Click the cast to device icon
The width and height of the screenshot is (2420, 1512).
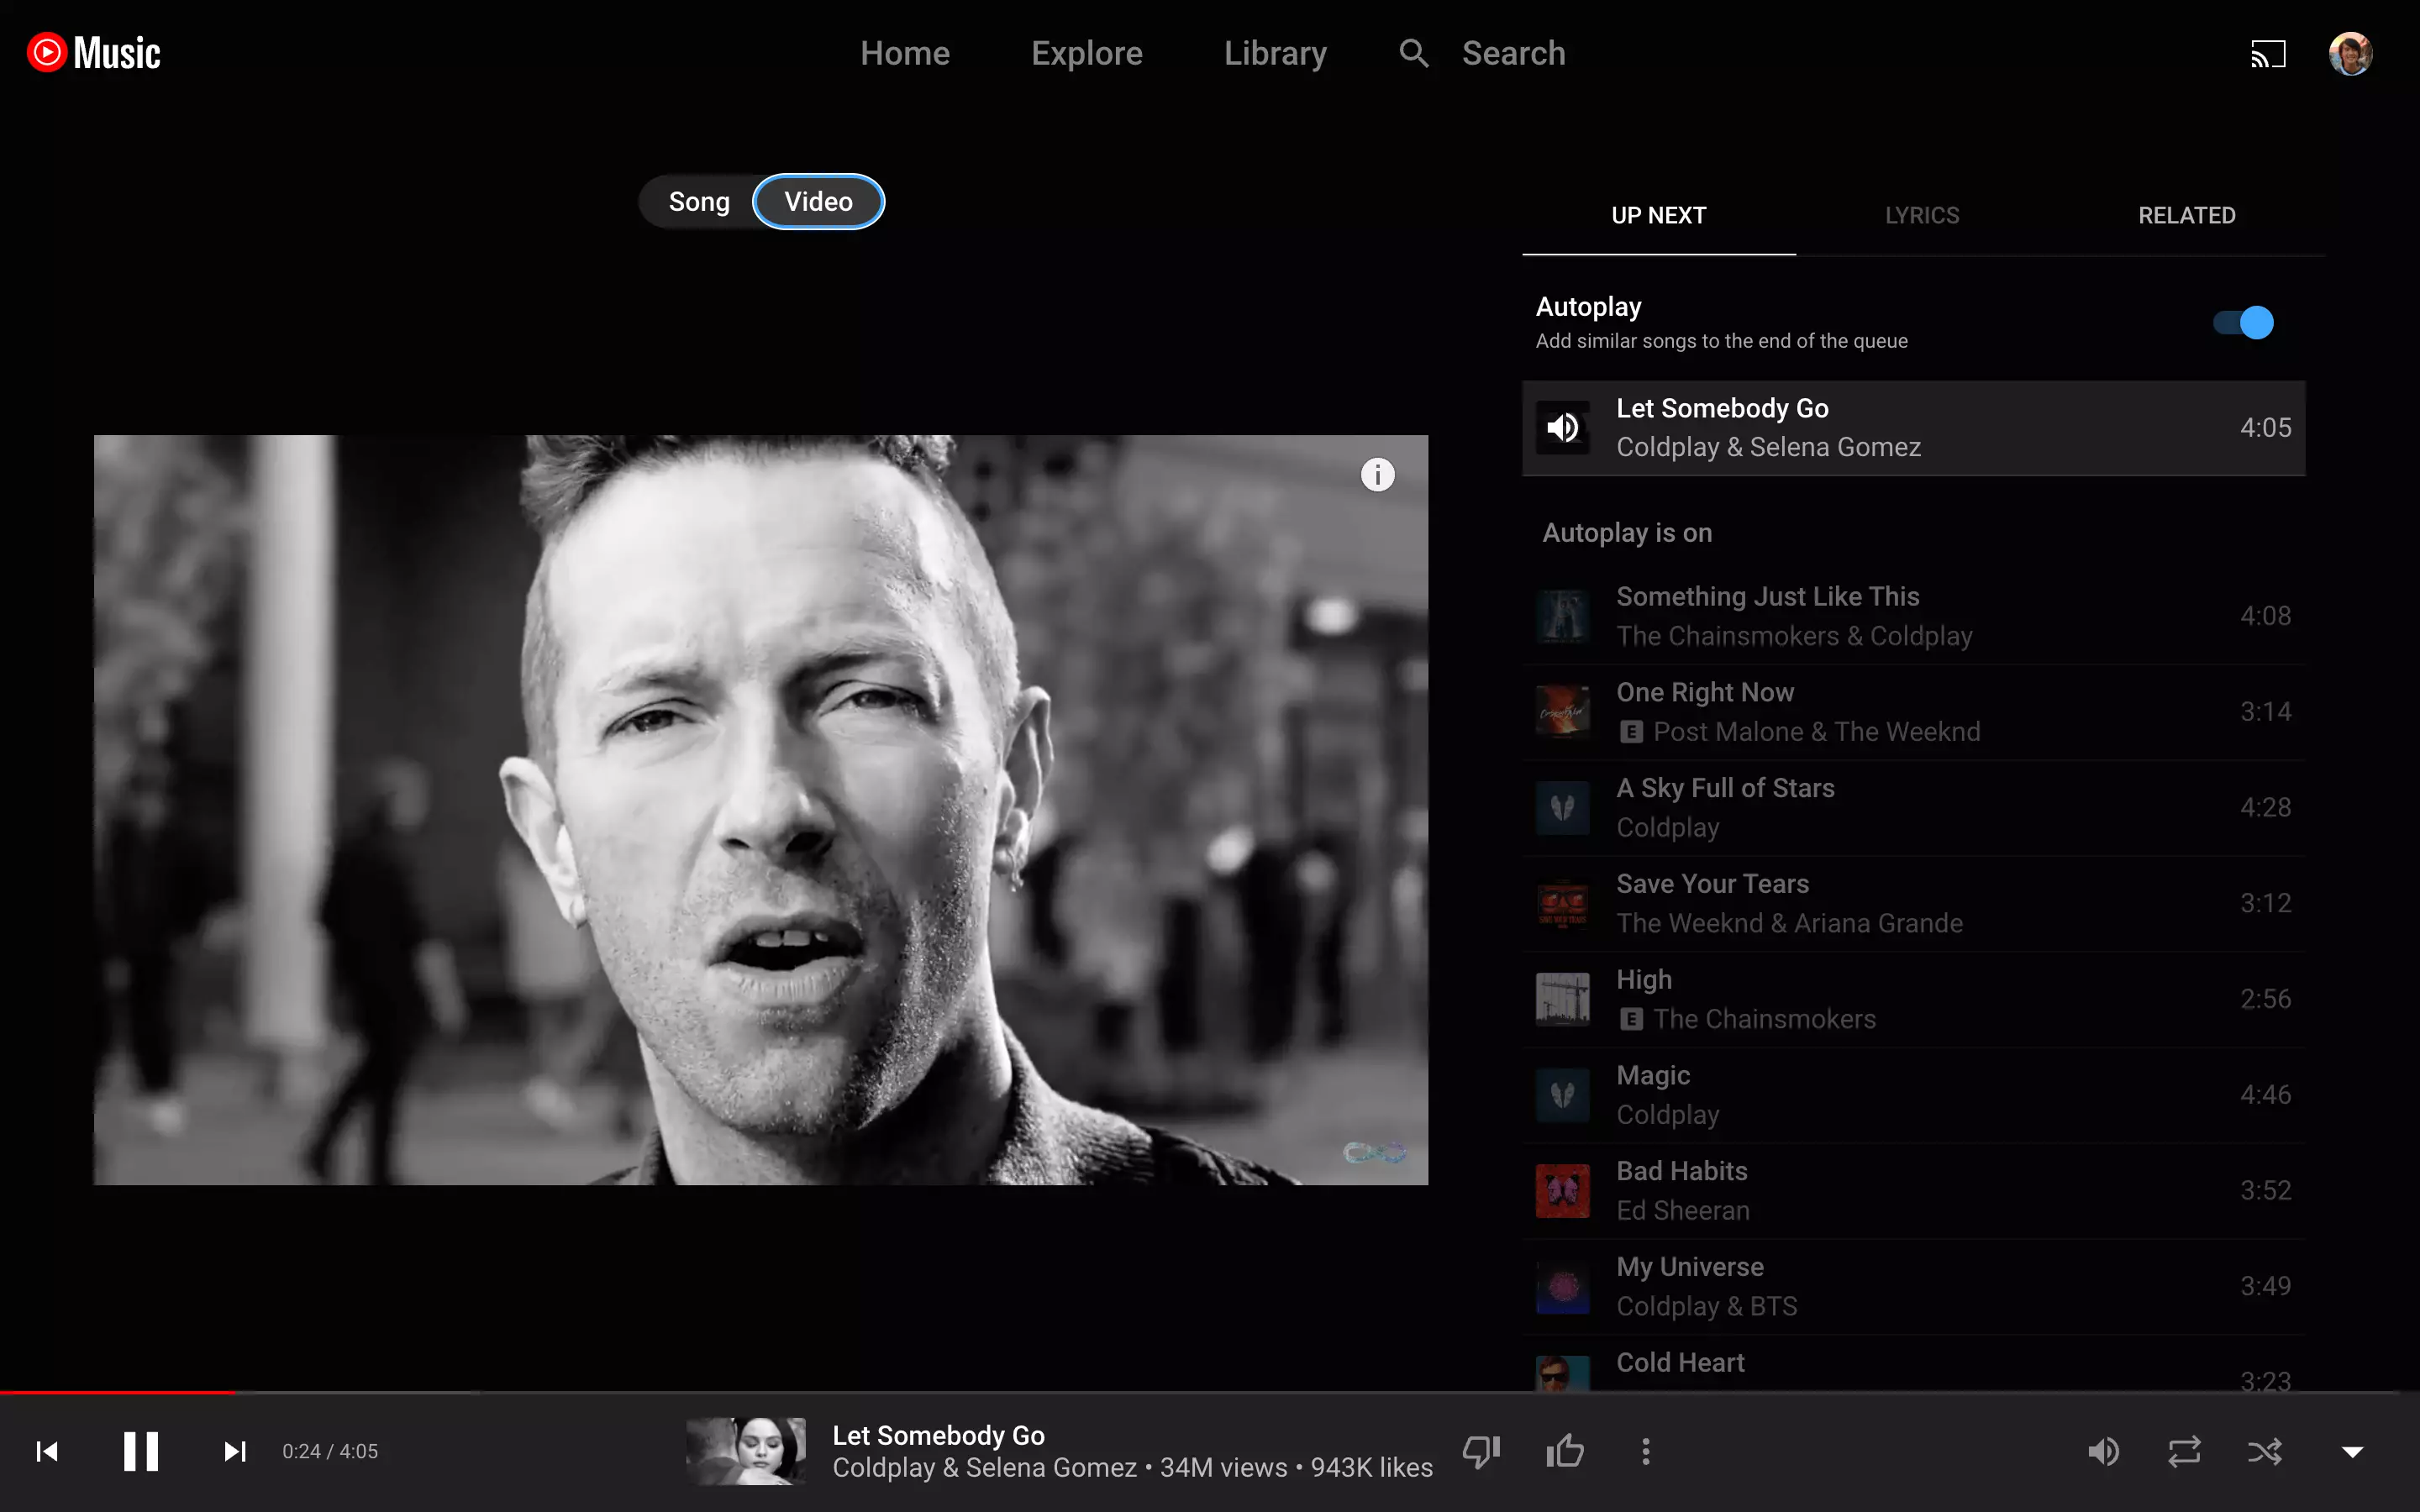coord(2269,52)
